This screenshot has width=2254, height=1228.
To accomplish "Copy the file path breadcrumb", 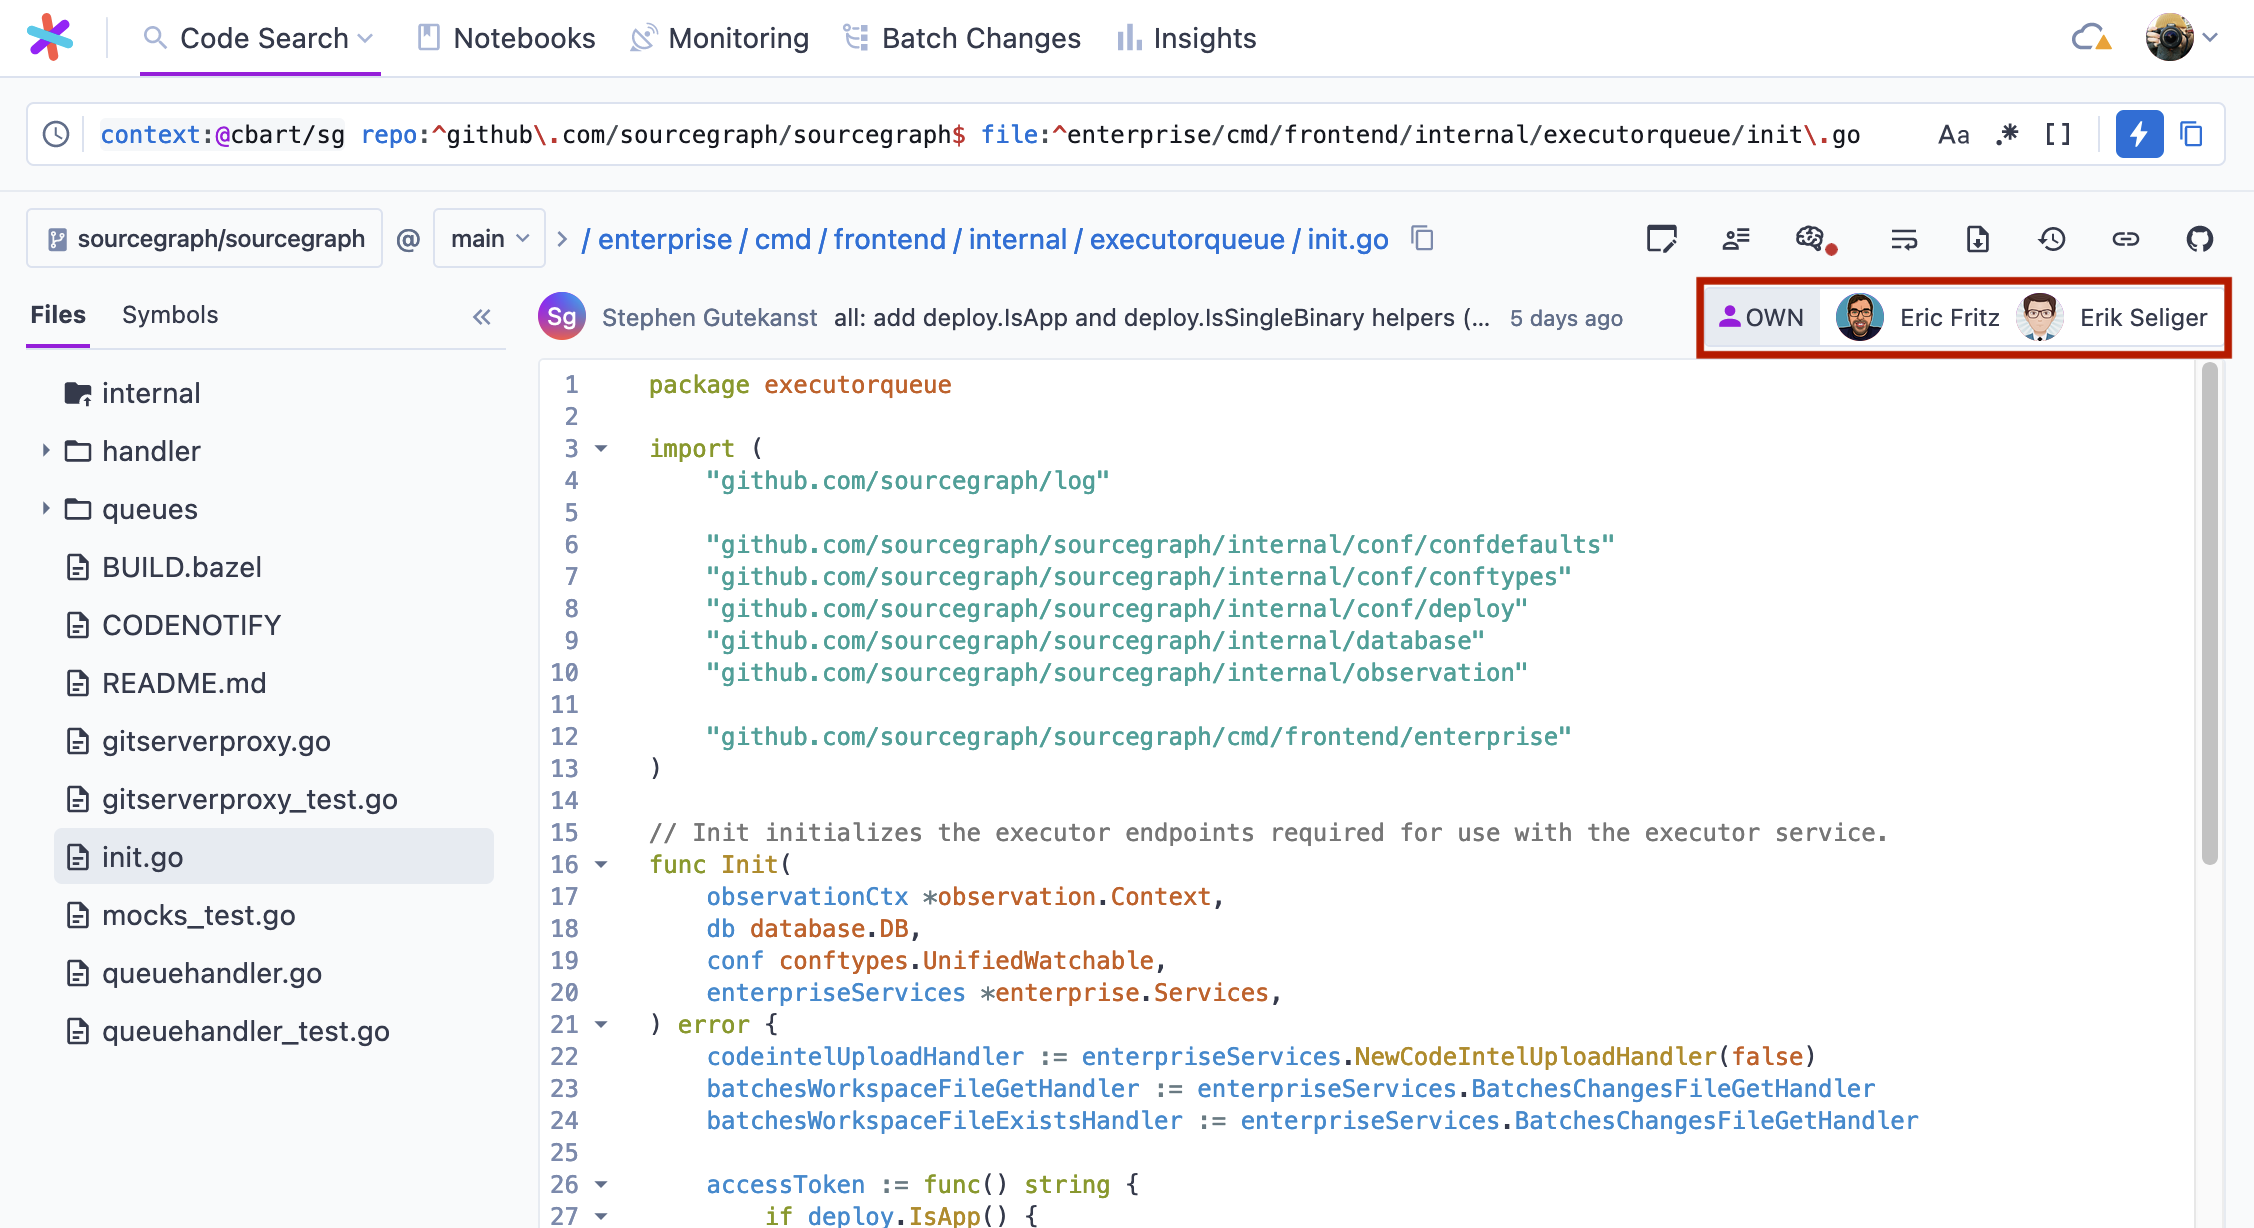I will pyautogui.click(x=1421, y=238).
